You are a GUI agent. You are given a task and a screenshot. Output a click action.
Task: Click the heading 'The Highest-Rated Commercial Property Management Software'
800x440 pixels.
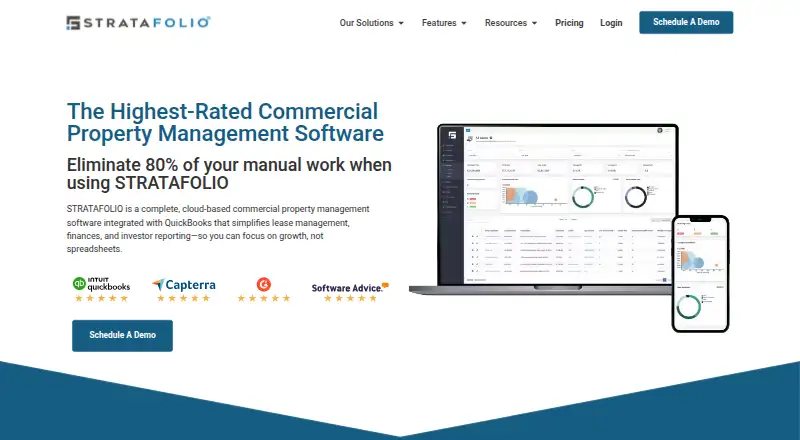[x=225, y=123]
